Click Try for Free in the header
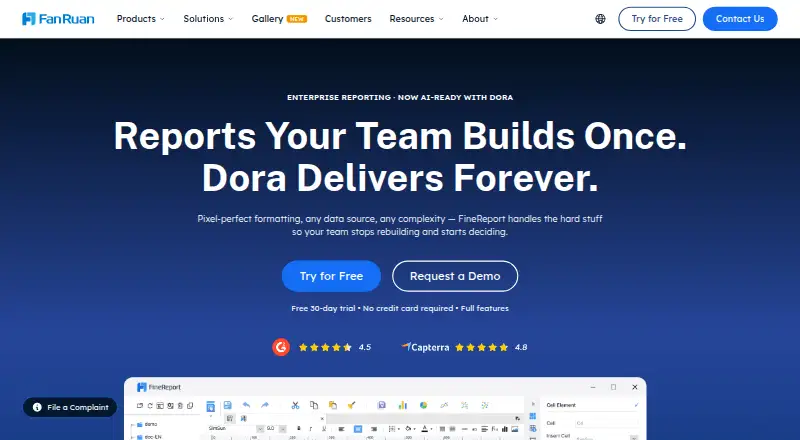 [x=657, y=19]
